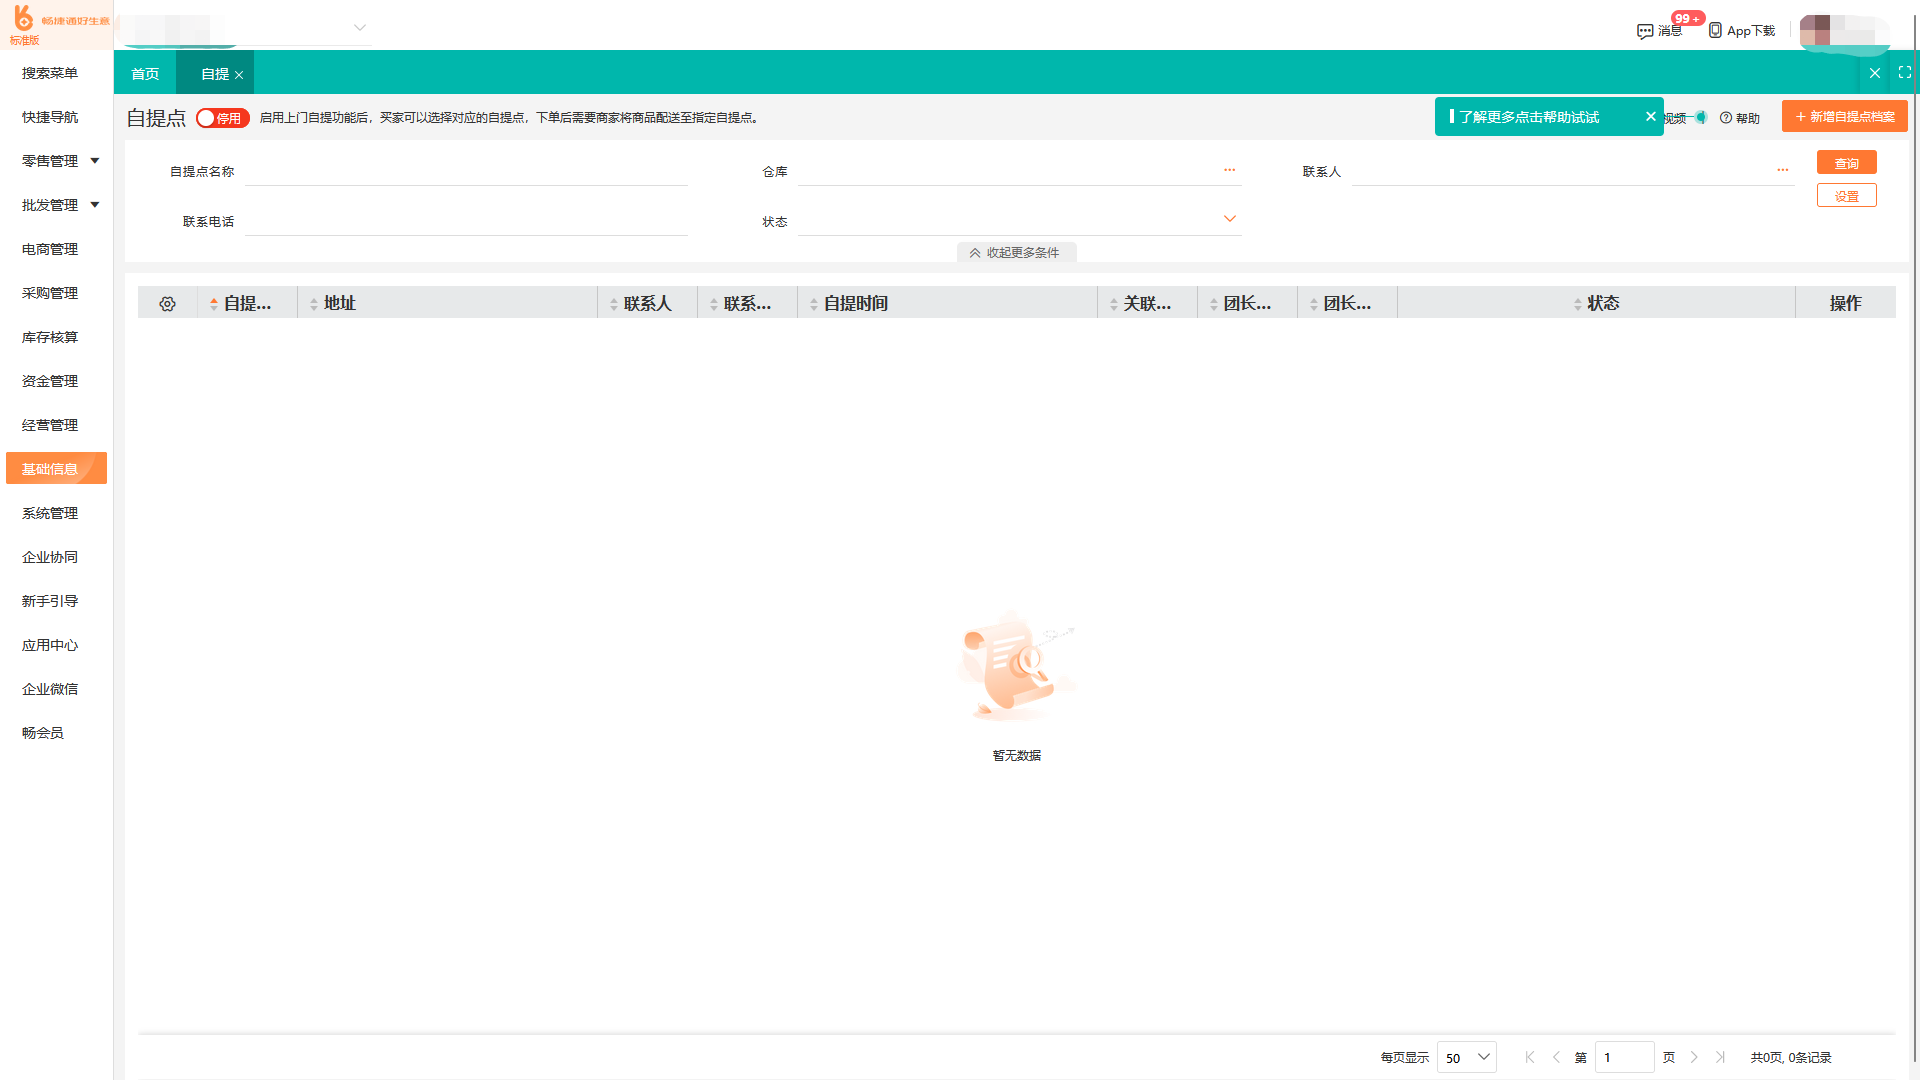Click the 设置 button
Image resolution: width=1920 pixels, height=1080 pixels.
1846,195
